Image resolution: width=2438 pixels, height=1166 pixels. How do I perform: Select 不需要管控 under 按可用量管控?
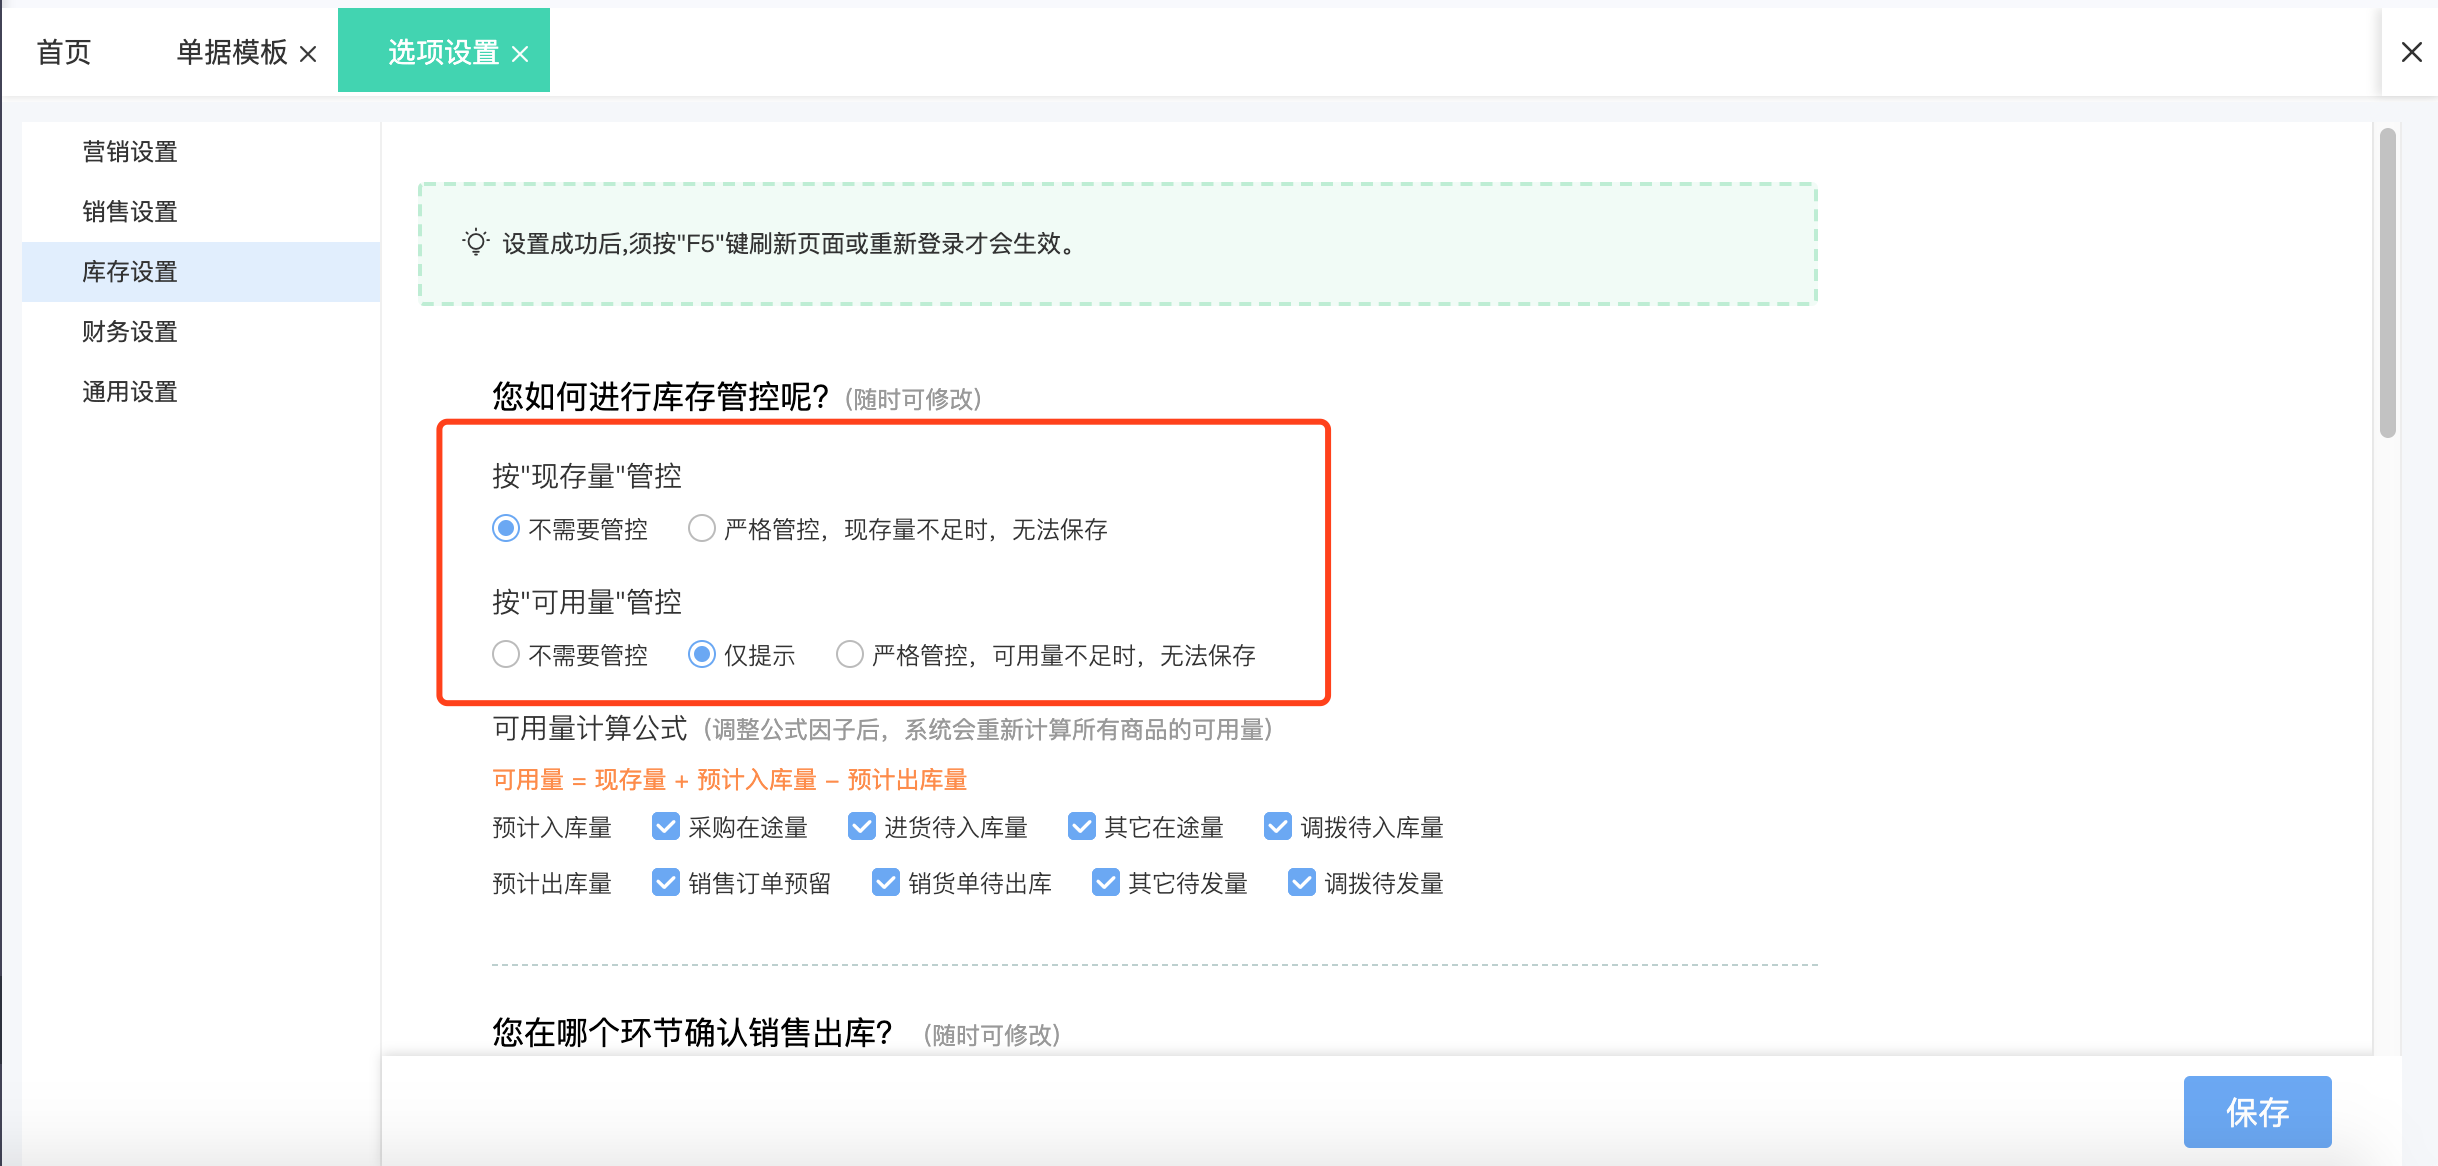pyautogui.click(x=505, y=655)
